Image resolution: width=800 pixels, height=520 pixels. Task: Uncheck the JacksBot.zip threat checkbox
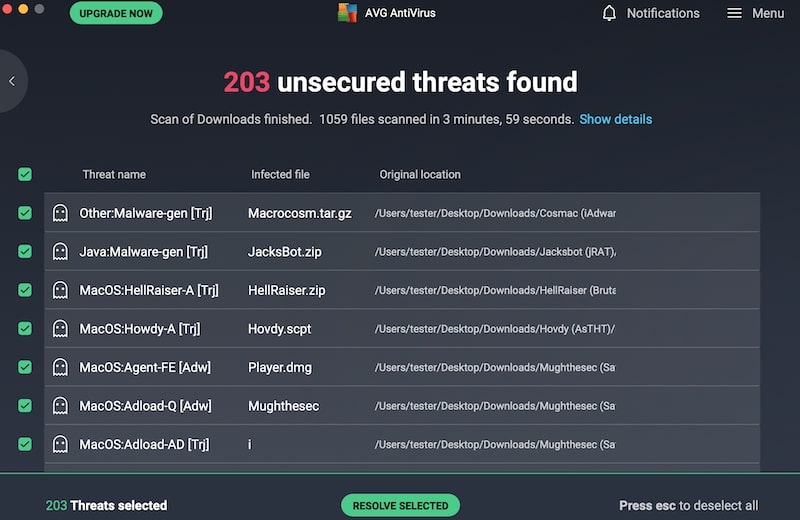pos(25,252)
